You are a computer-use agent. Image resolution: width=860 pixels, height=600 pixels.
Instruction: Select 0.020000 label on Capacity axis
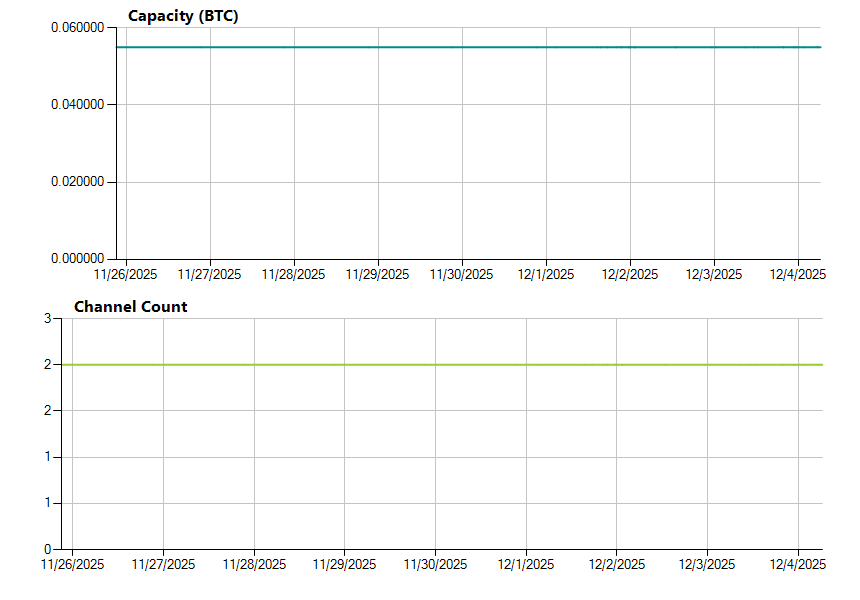[x=78, y=182]
